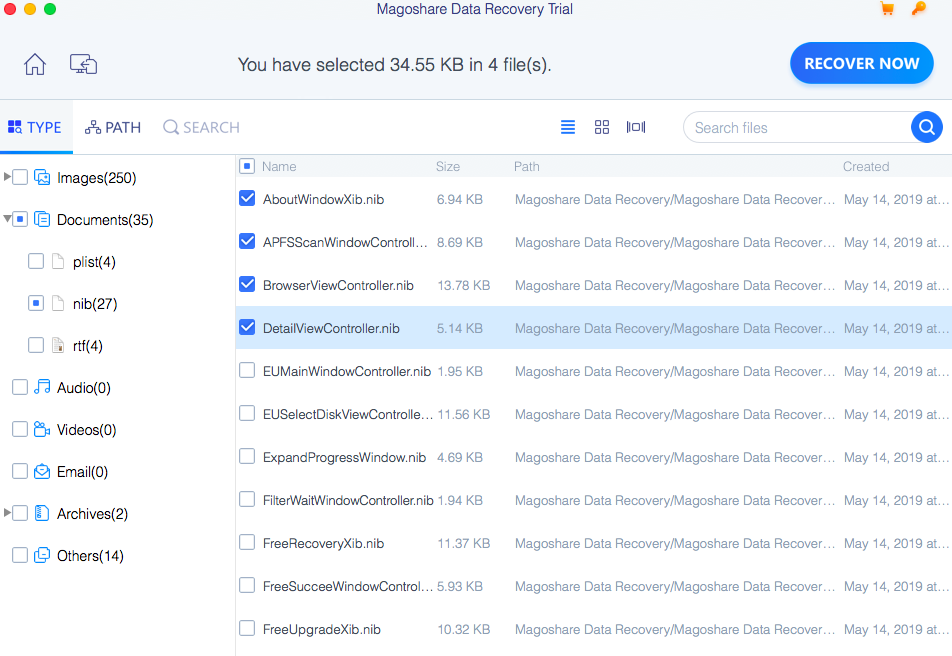
Task: Select the Others(14) category in sidebar
Action: coord(90,556)
